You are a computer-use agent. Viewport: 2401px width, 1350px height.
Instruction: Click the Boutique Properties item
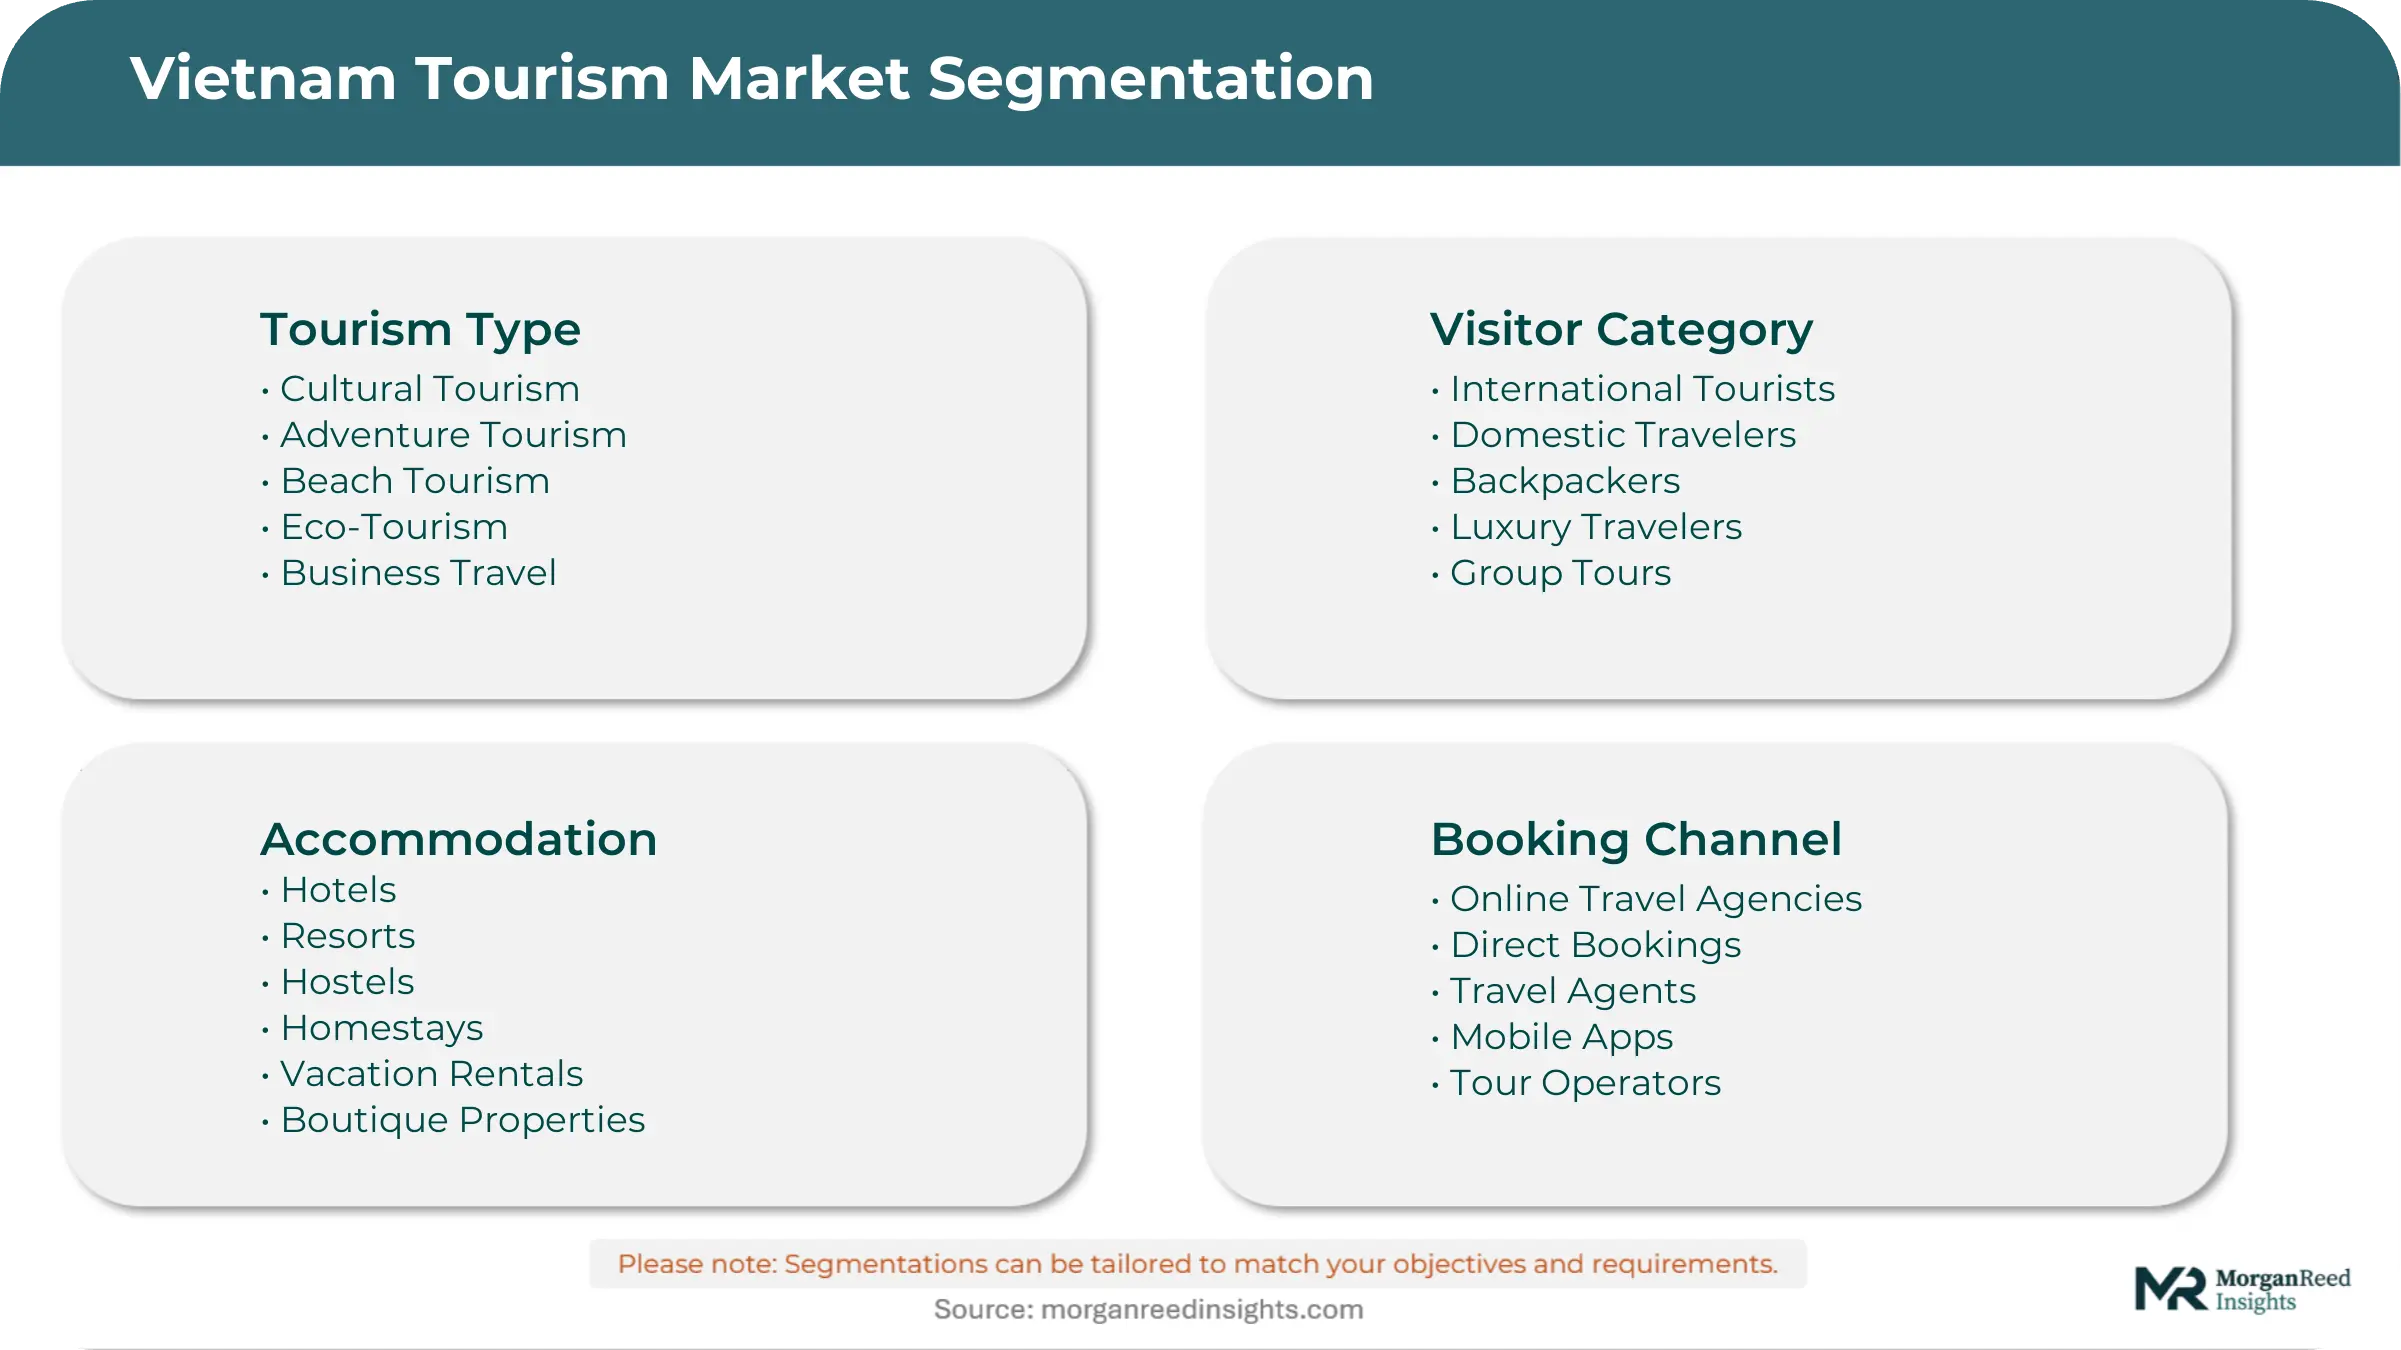tap(462, 1120)
